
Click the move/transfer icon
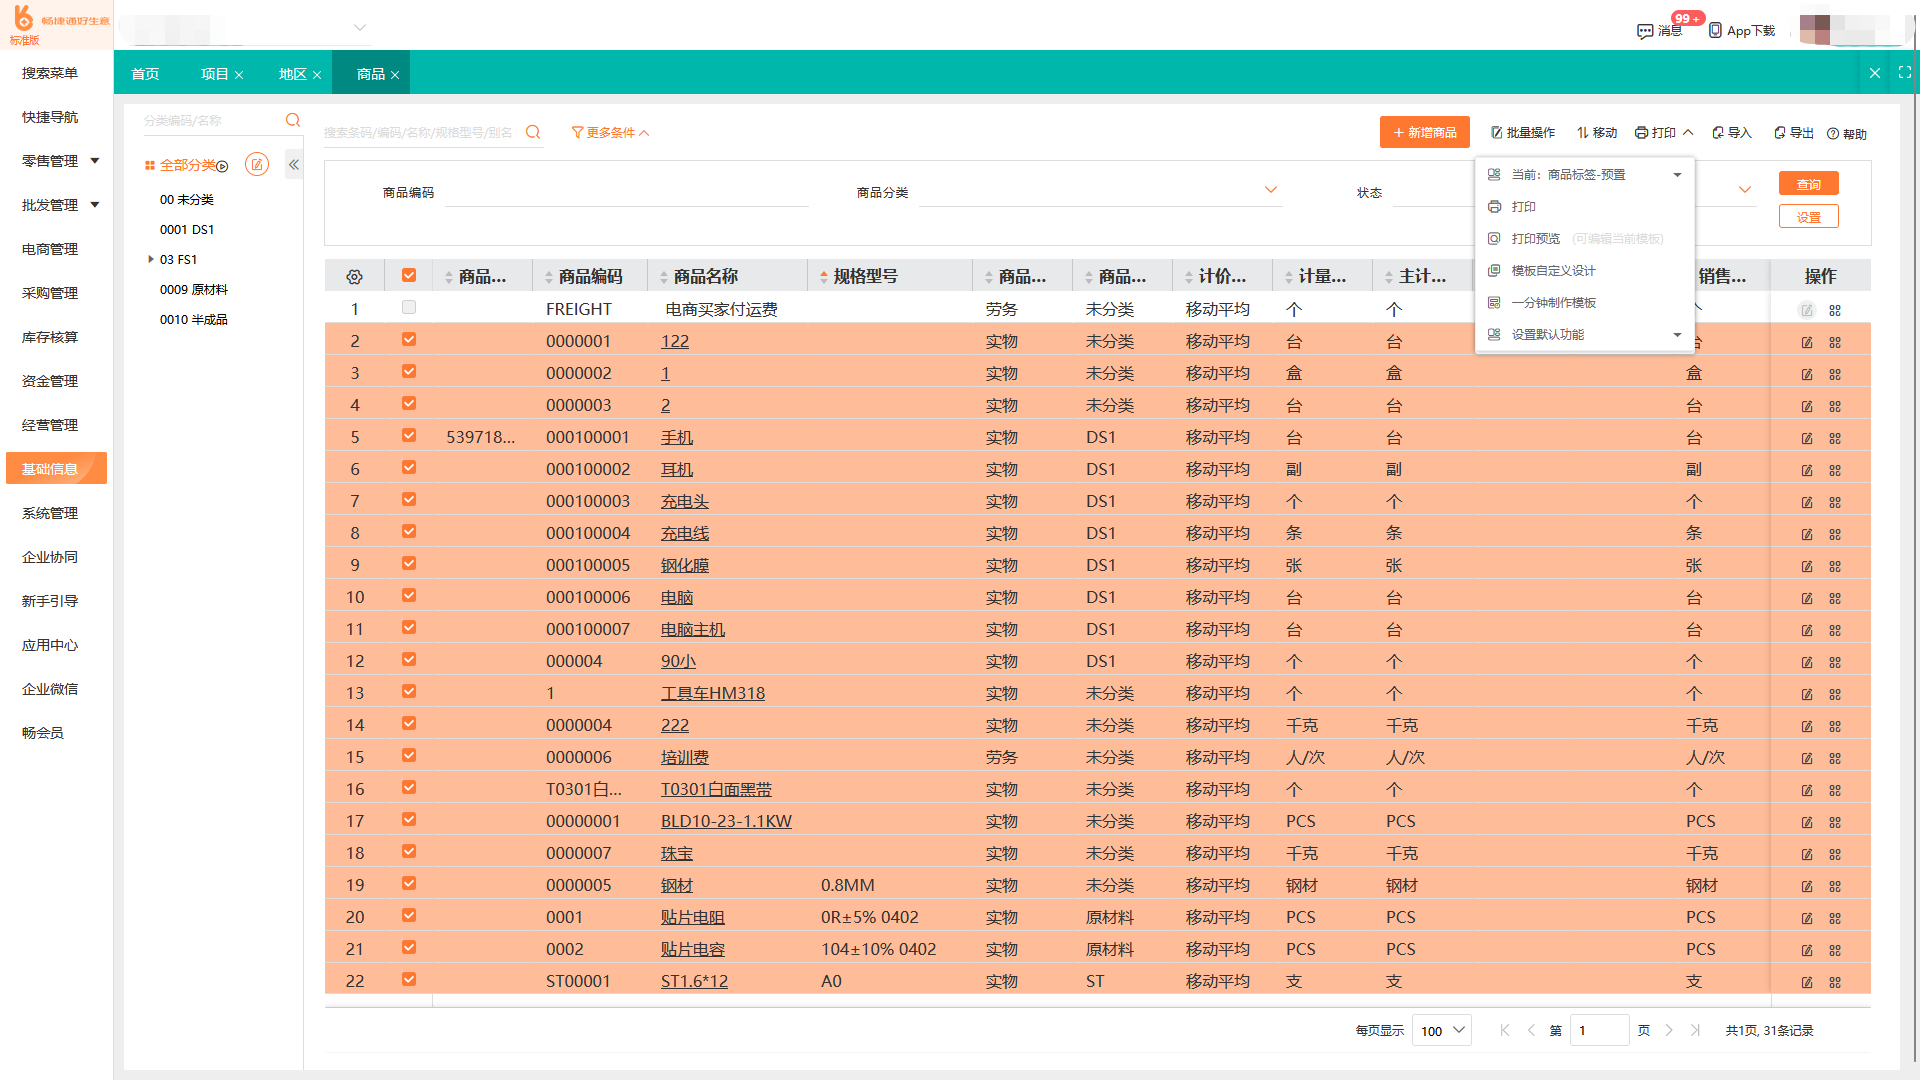click(x=1580, y=132)
